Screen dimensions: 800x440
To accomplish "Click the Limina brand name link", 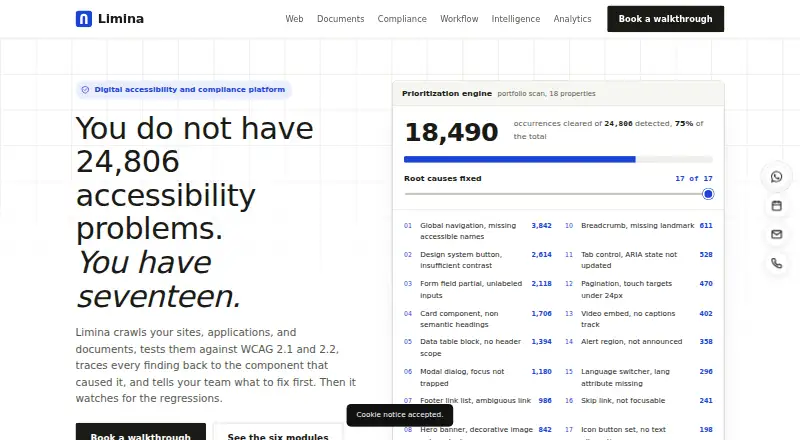I will point(121,19).
